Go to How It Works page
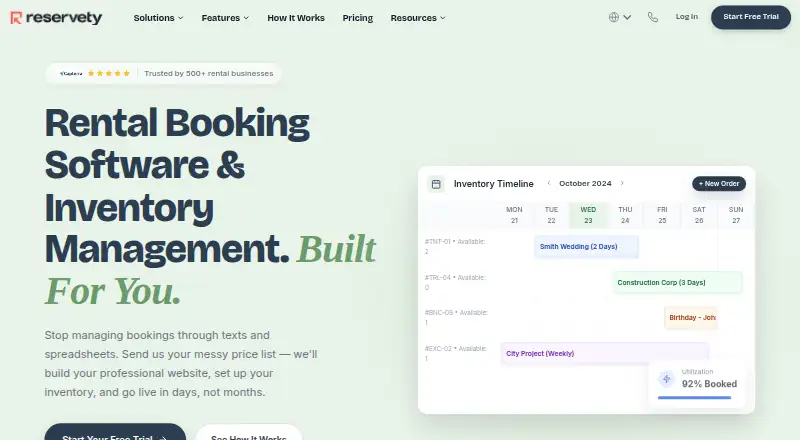The height and width of the screenshot is (440, 800). click(296, 18)
